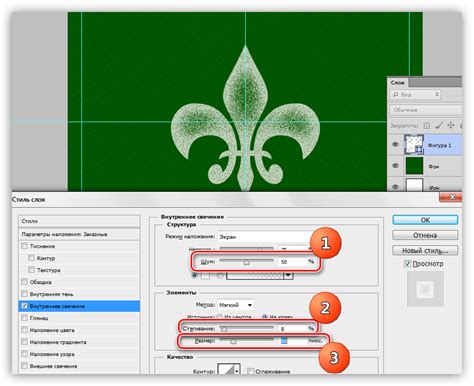This screenshot has width=474, height=386.
Task: Enable the Контур sub-effect checkbox
Action: [32, 258]
